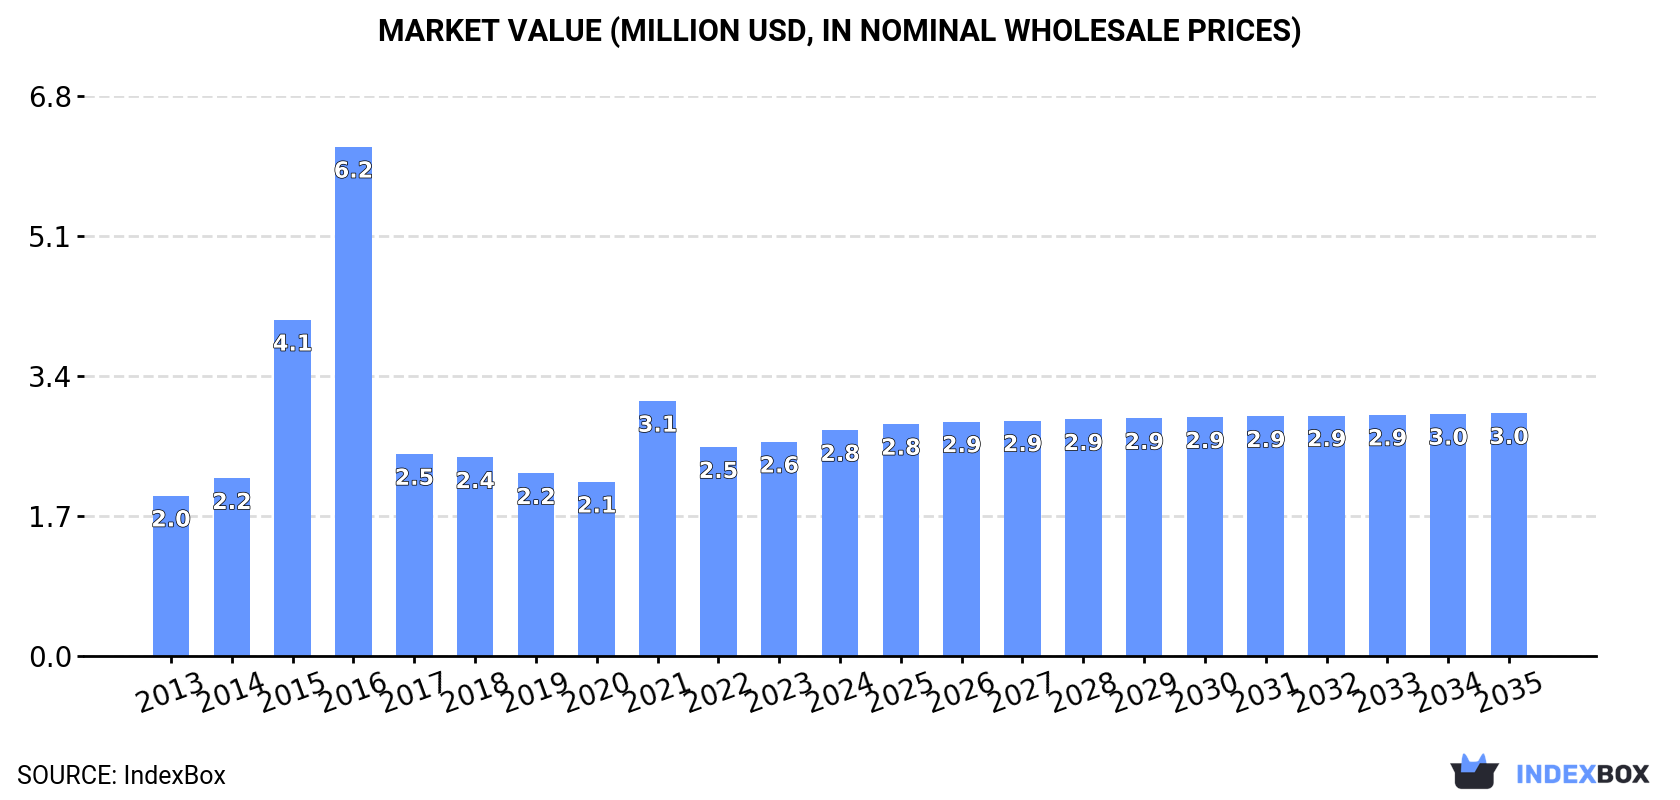Select the 2015 bar labeled 4.1
The width and height of the screenshot is (1680, 800).
point(293,488)
